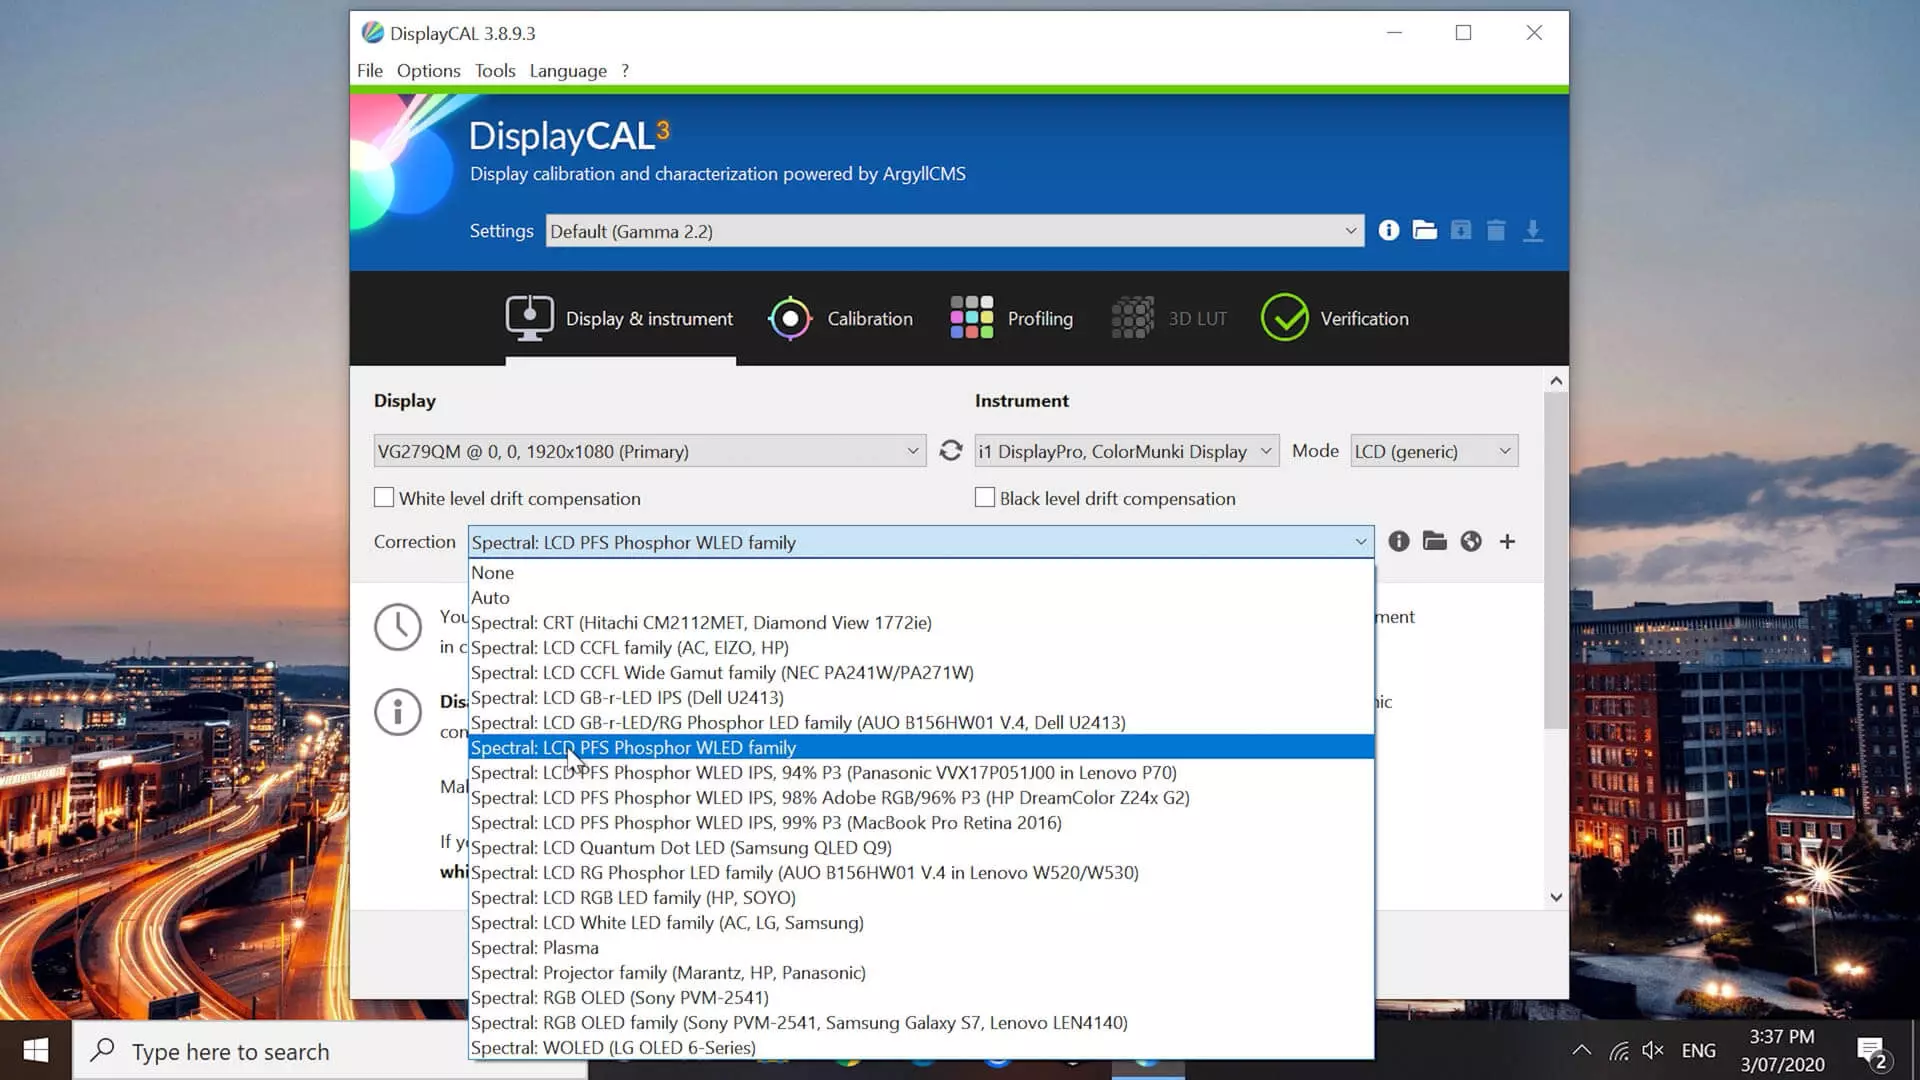
Task: Click the Profiling tab icon
Action: 971,318
